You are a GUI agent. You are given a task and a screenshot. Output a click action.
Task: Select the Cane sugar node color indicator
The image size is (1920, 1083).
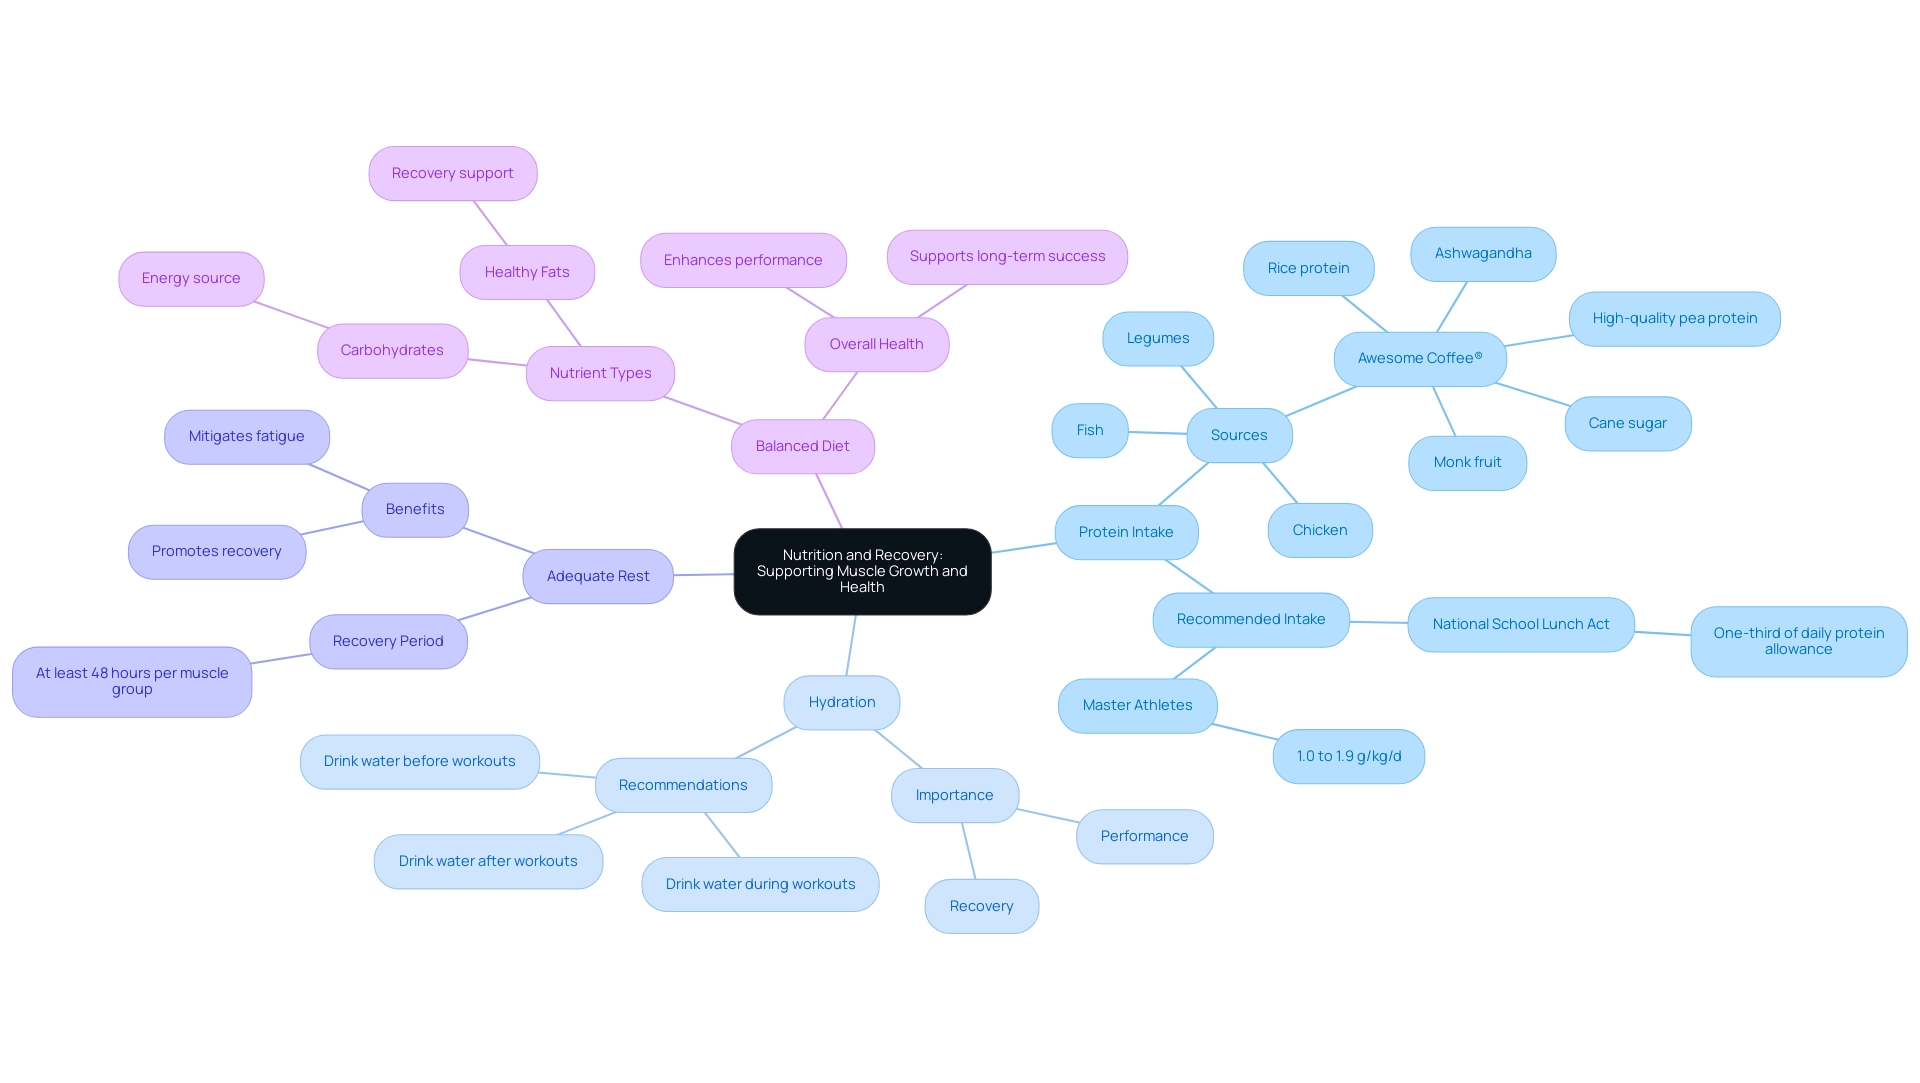(x=1627, y=422)
